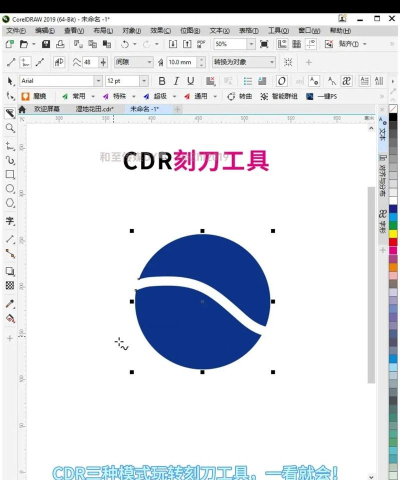The height and width of the screenshot is (480, 400).
Task: Pick the red swatch in color palette
Action: (393, 242)
